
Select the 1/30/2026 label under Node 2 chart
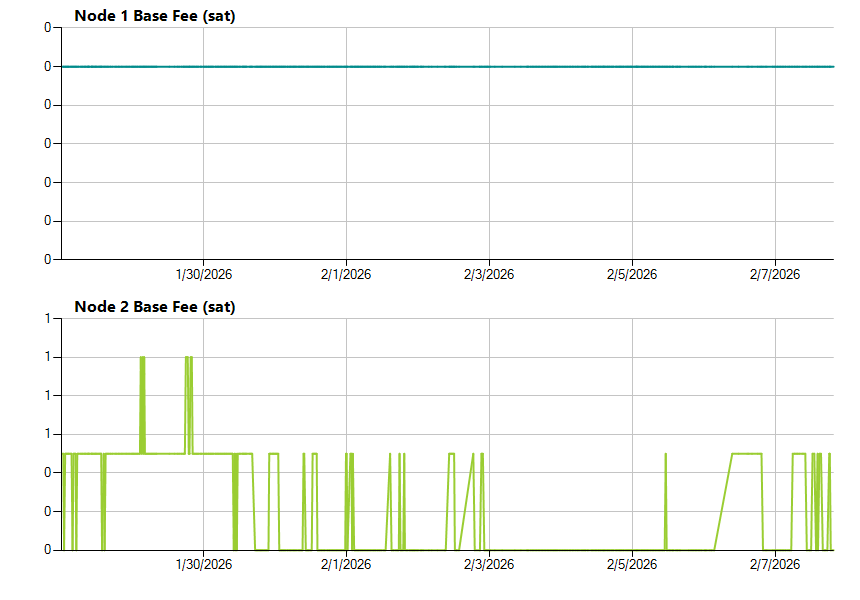click(x=204, y=565)
